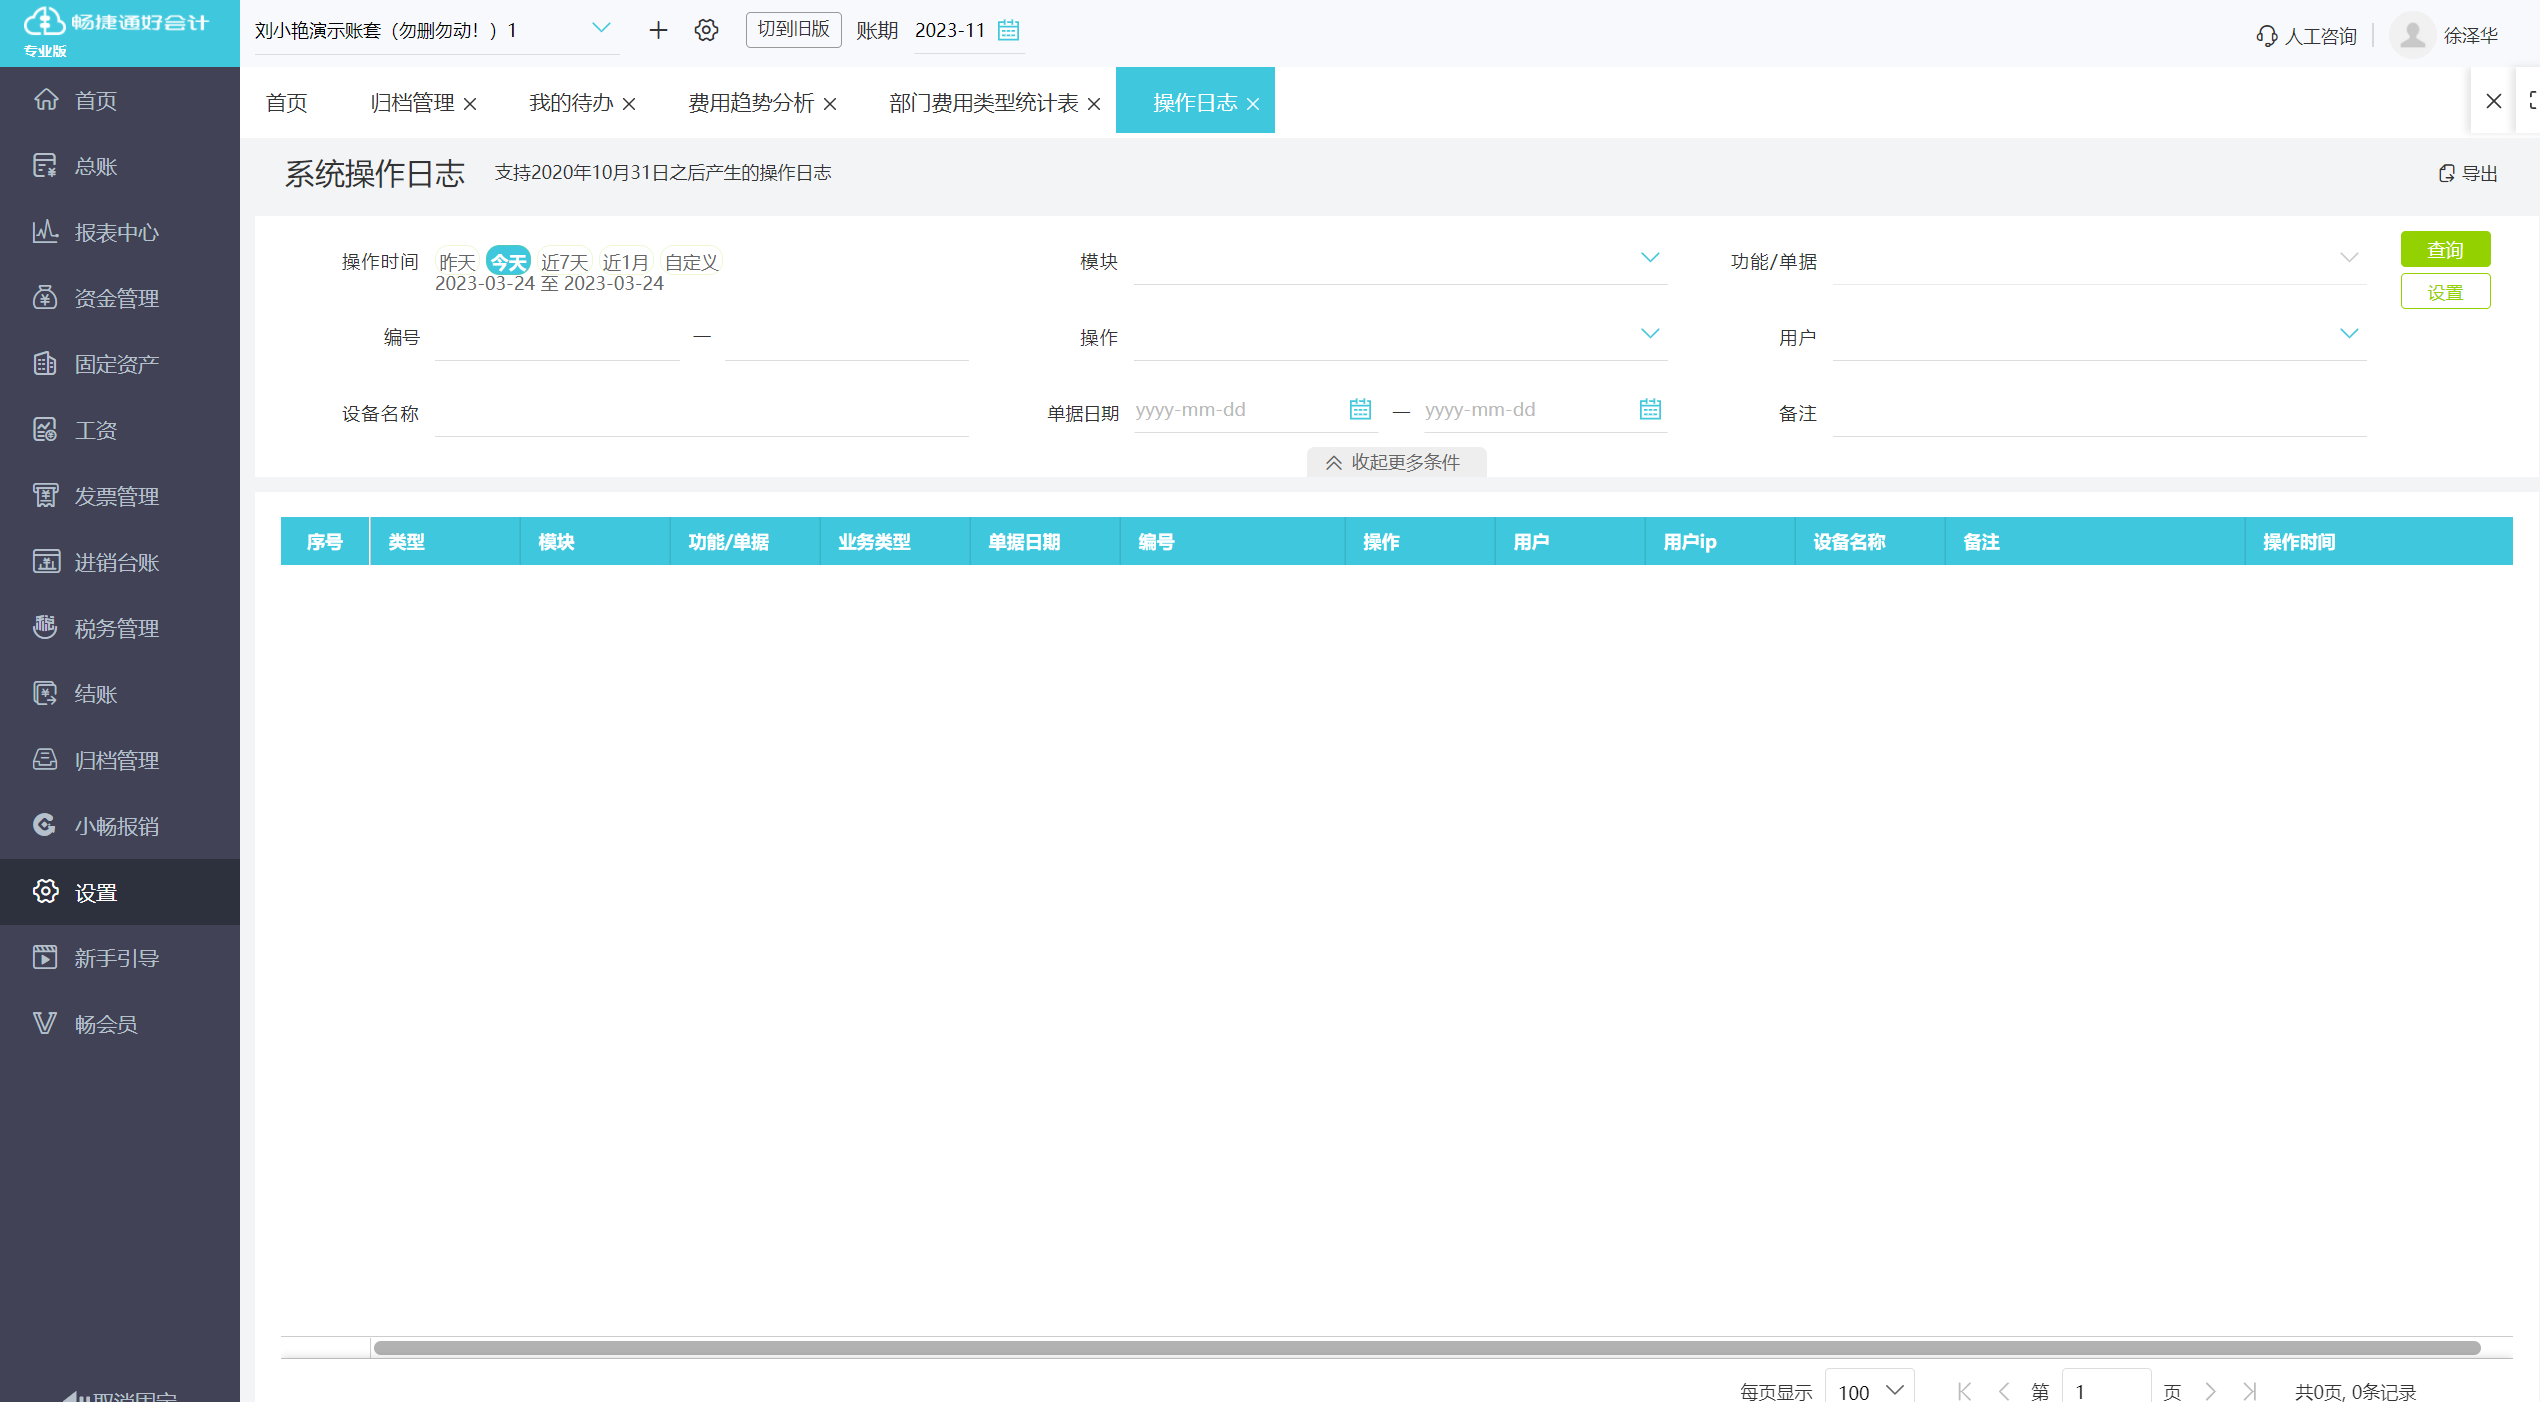Screen dimensions: 2540x1402
Task: Open 报表中心 from sidebar
Action: point(119,231)
